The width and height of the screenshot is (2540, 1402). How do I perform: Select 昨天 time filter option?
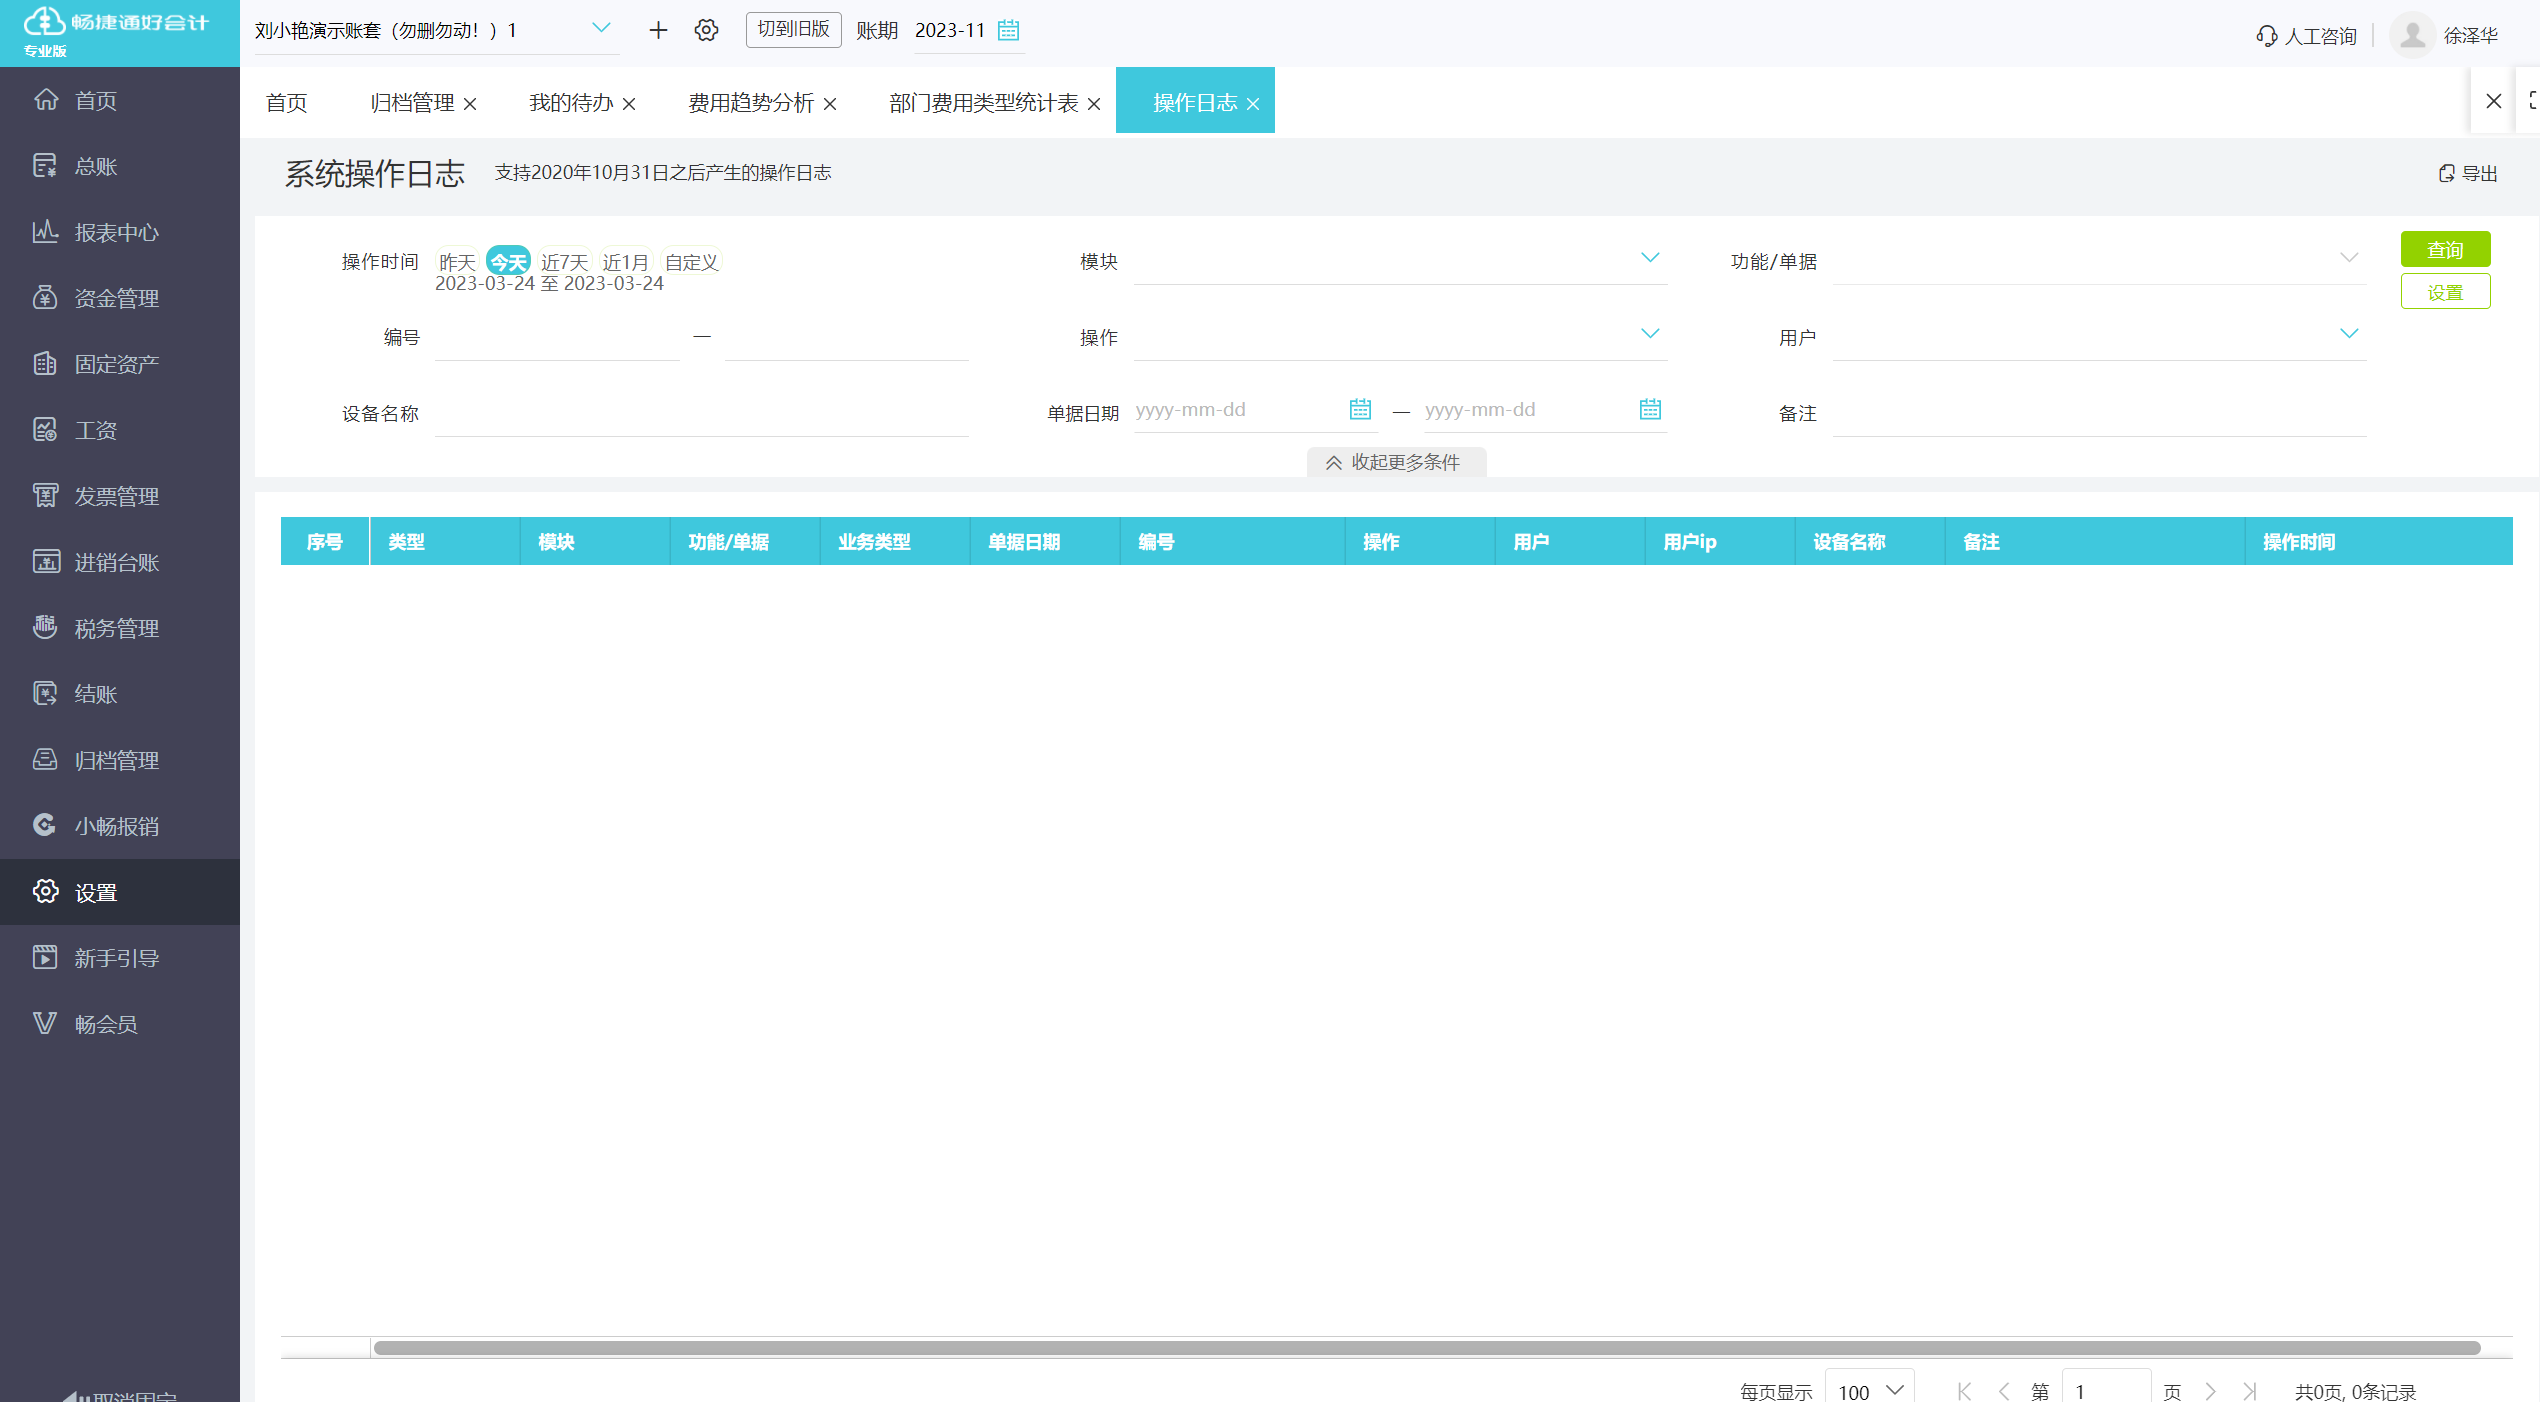(x=454, y=261)
